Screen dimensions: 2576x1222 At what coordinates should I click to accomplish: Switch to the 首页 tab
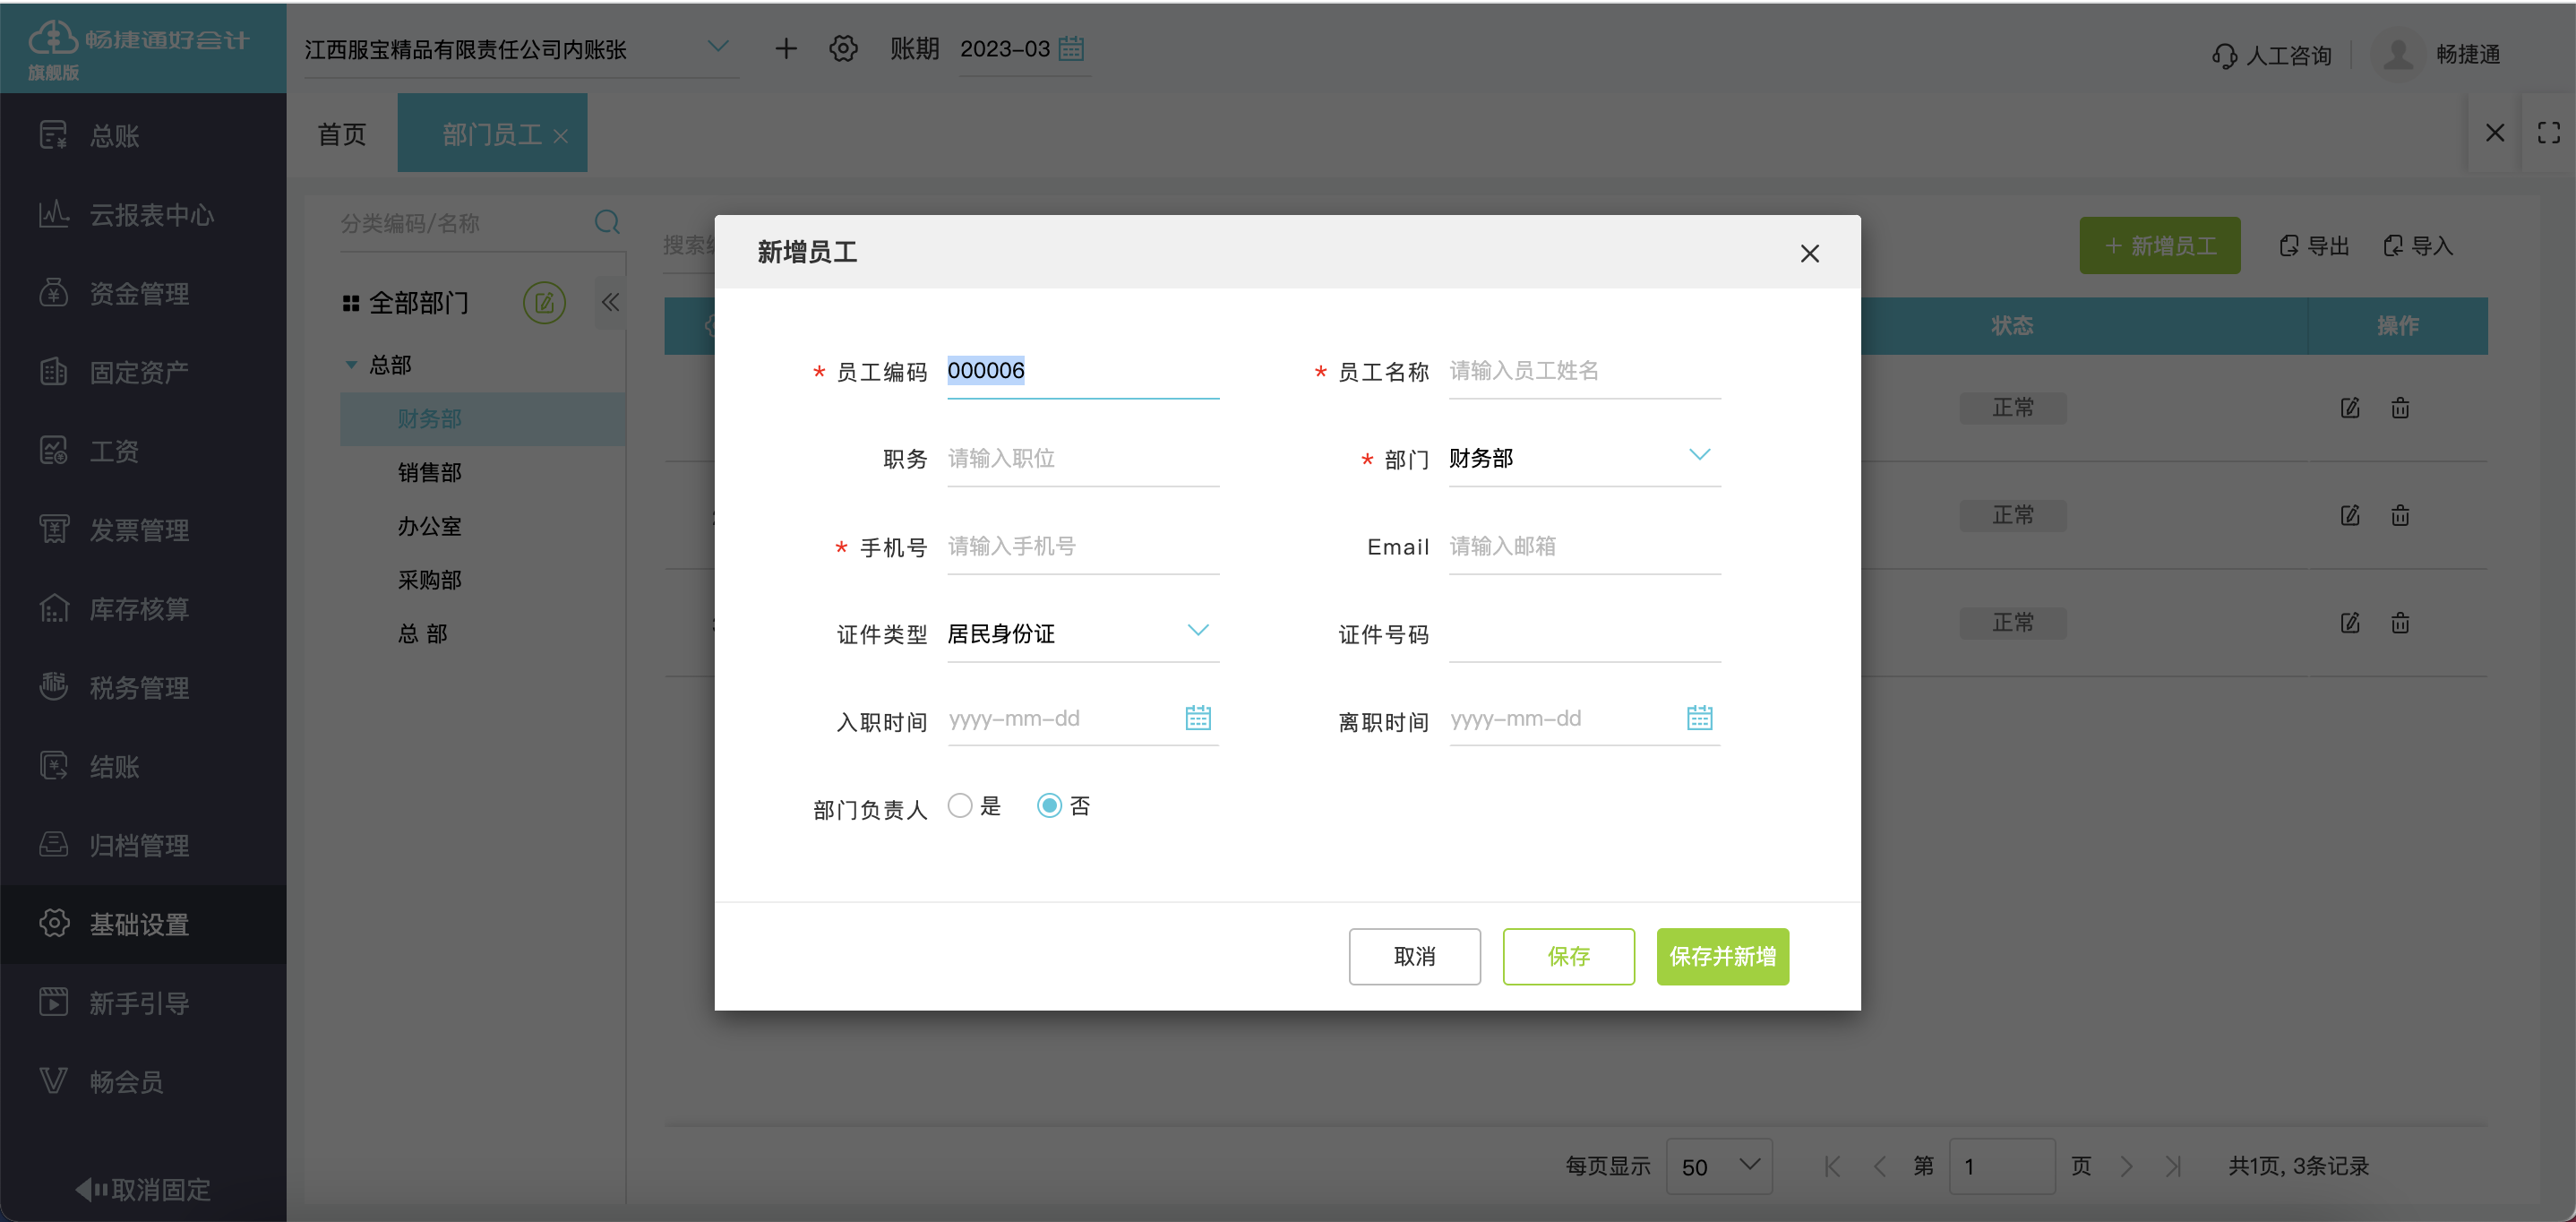[343, 134]
